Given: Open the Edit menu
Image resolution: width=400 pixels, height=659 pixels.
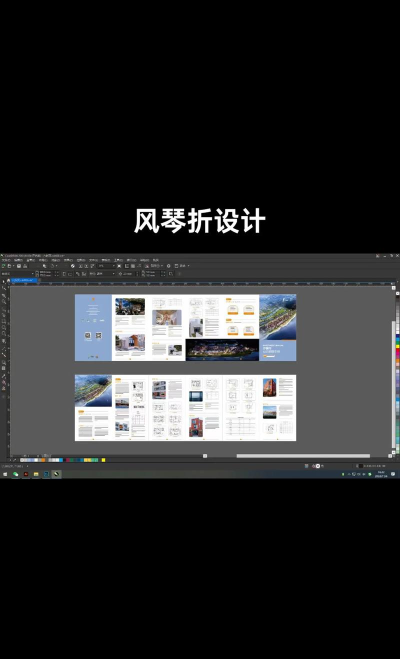Looking at the screenshot, I should coord(18,260).
